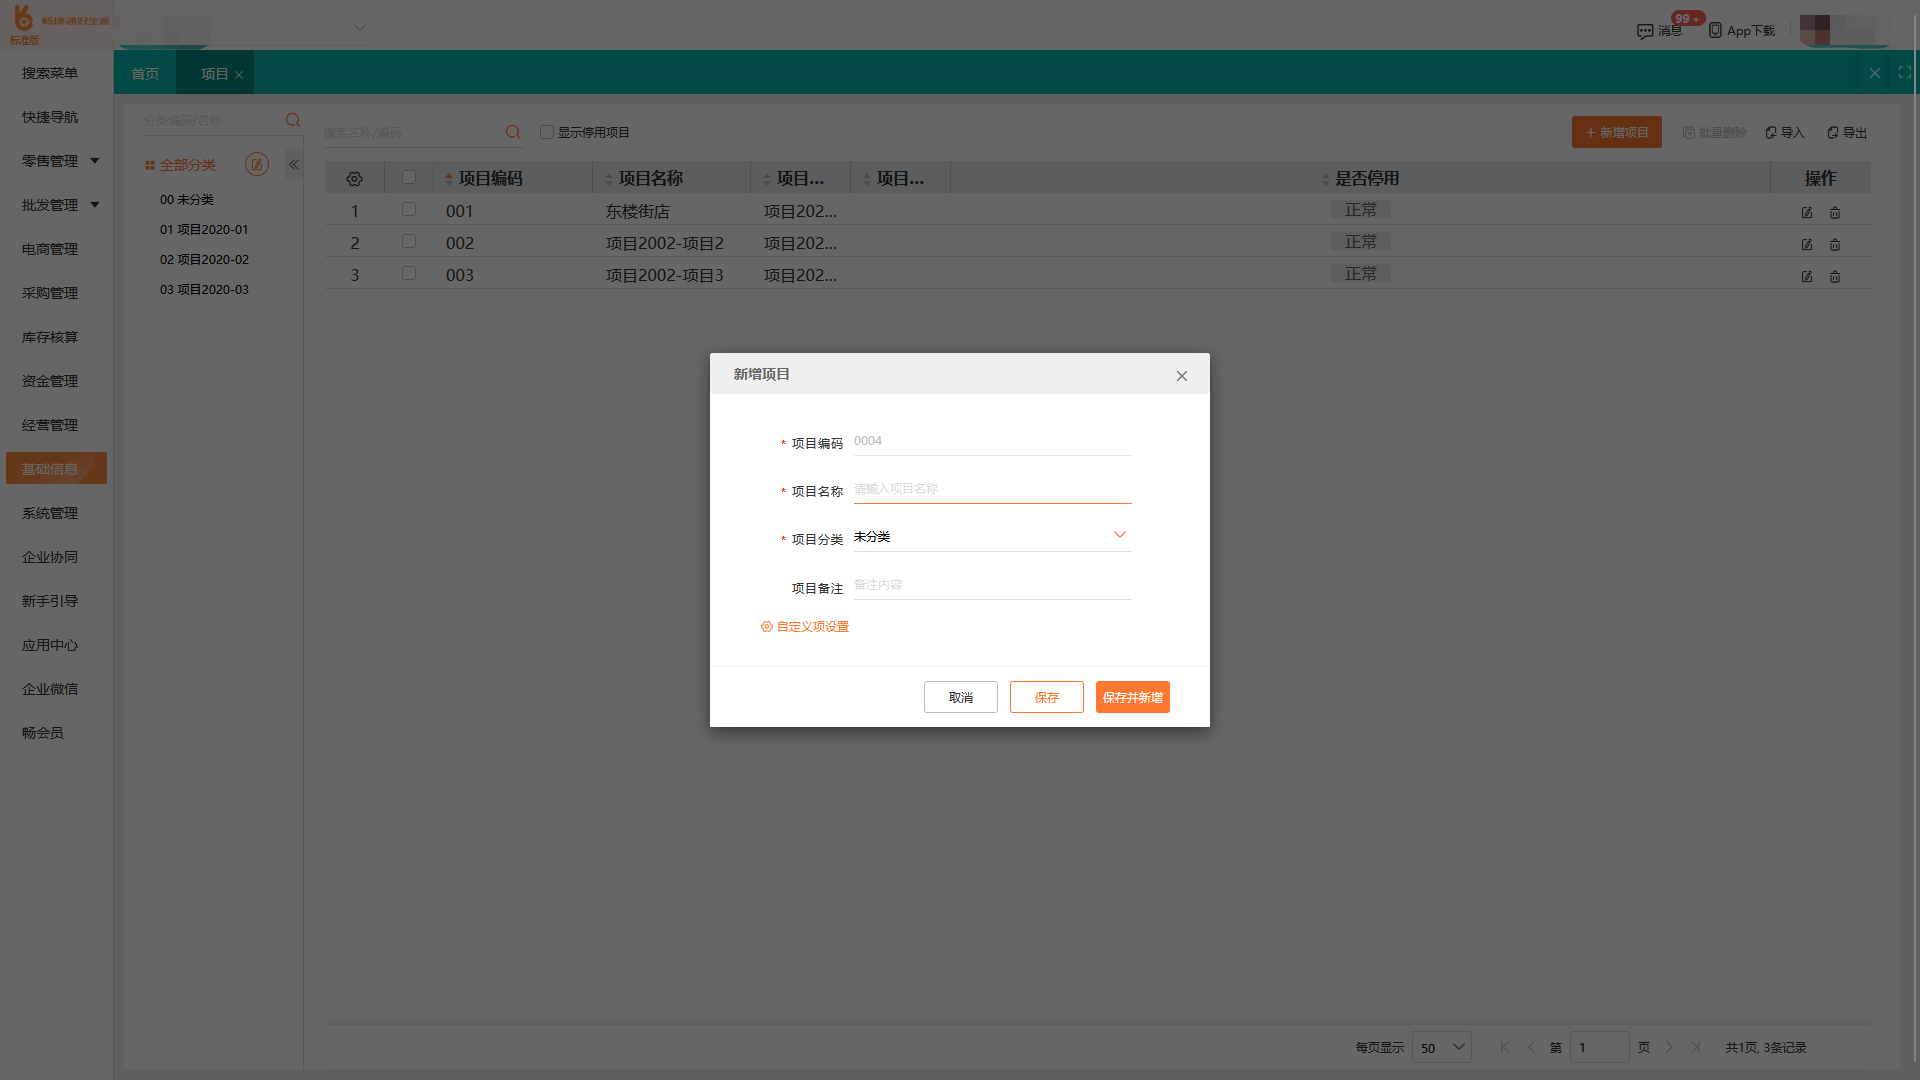Enter text in 项目名称 input field

pyautogui.click(x=992, y=488)
